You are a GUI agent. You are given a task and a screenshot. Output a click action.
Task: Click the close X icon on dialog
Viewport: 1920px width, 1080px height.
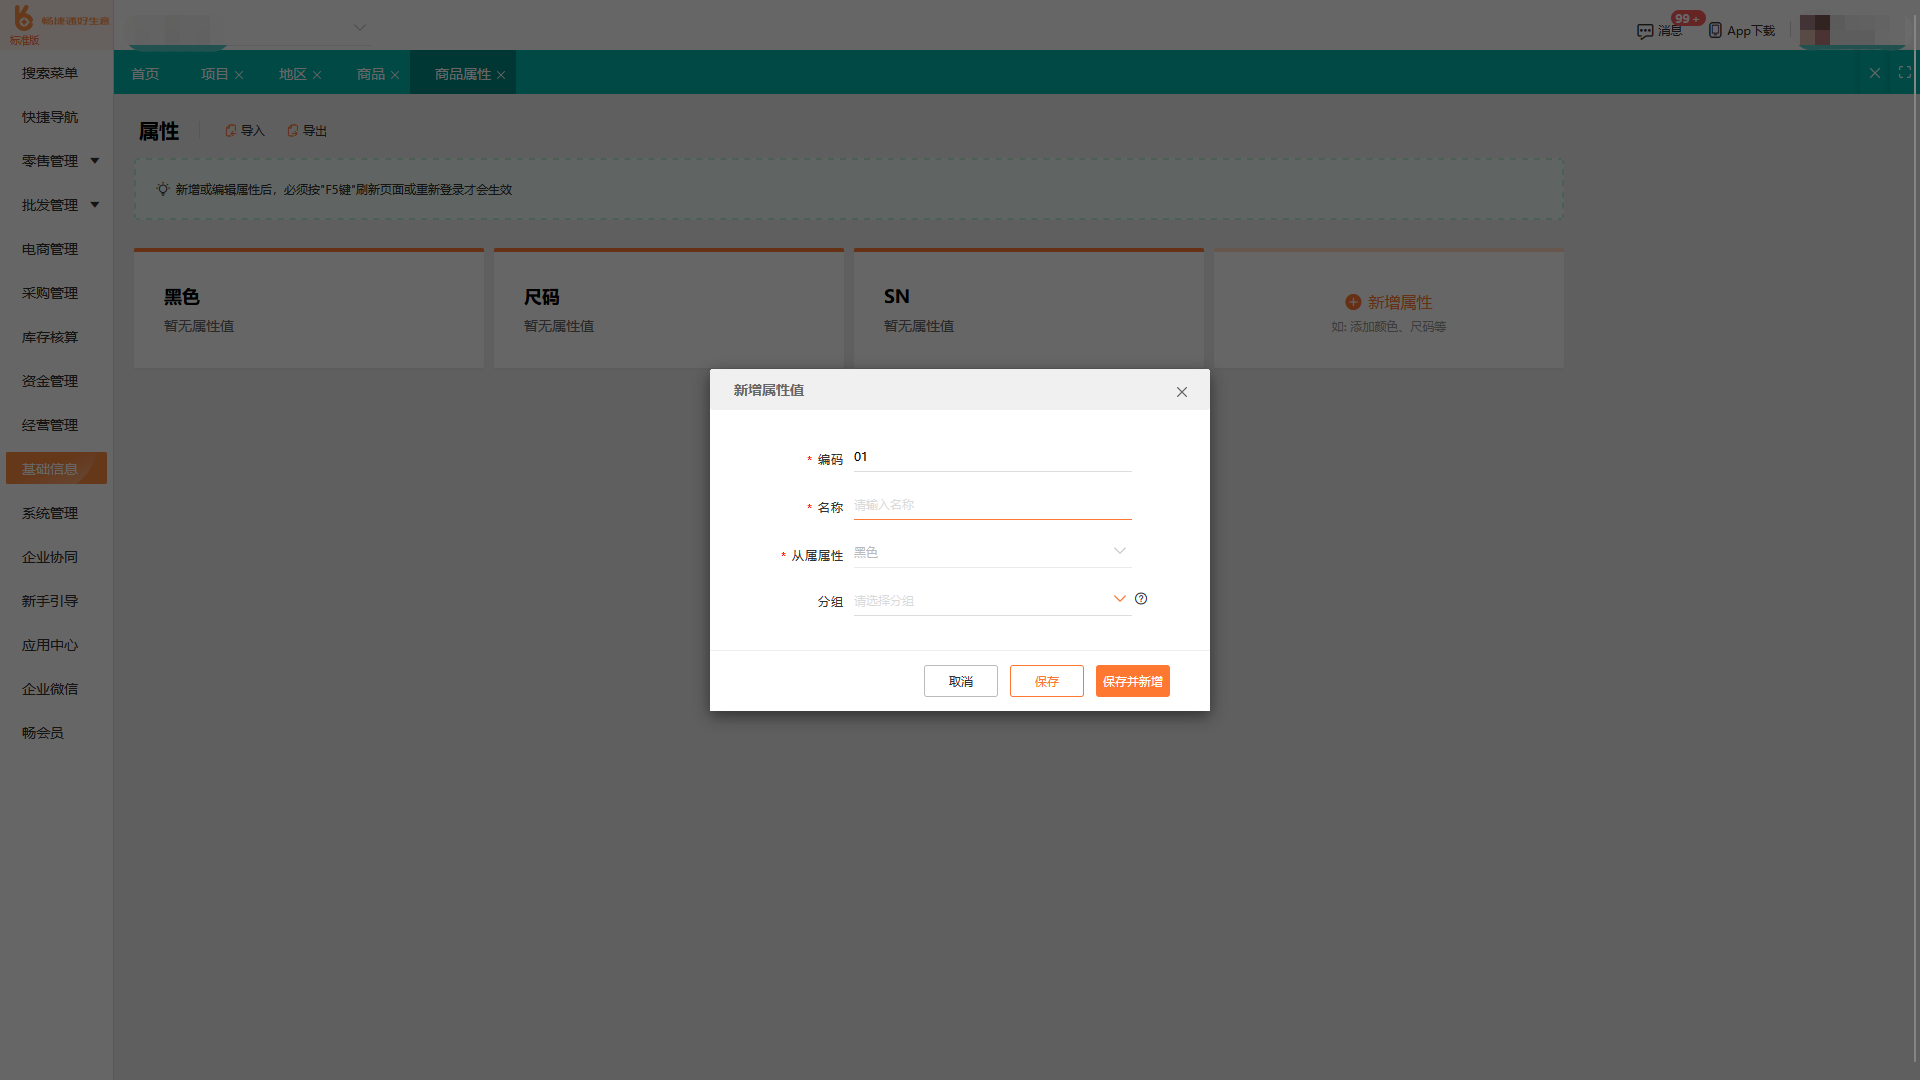pos(1182,392)
